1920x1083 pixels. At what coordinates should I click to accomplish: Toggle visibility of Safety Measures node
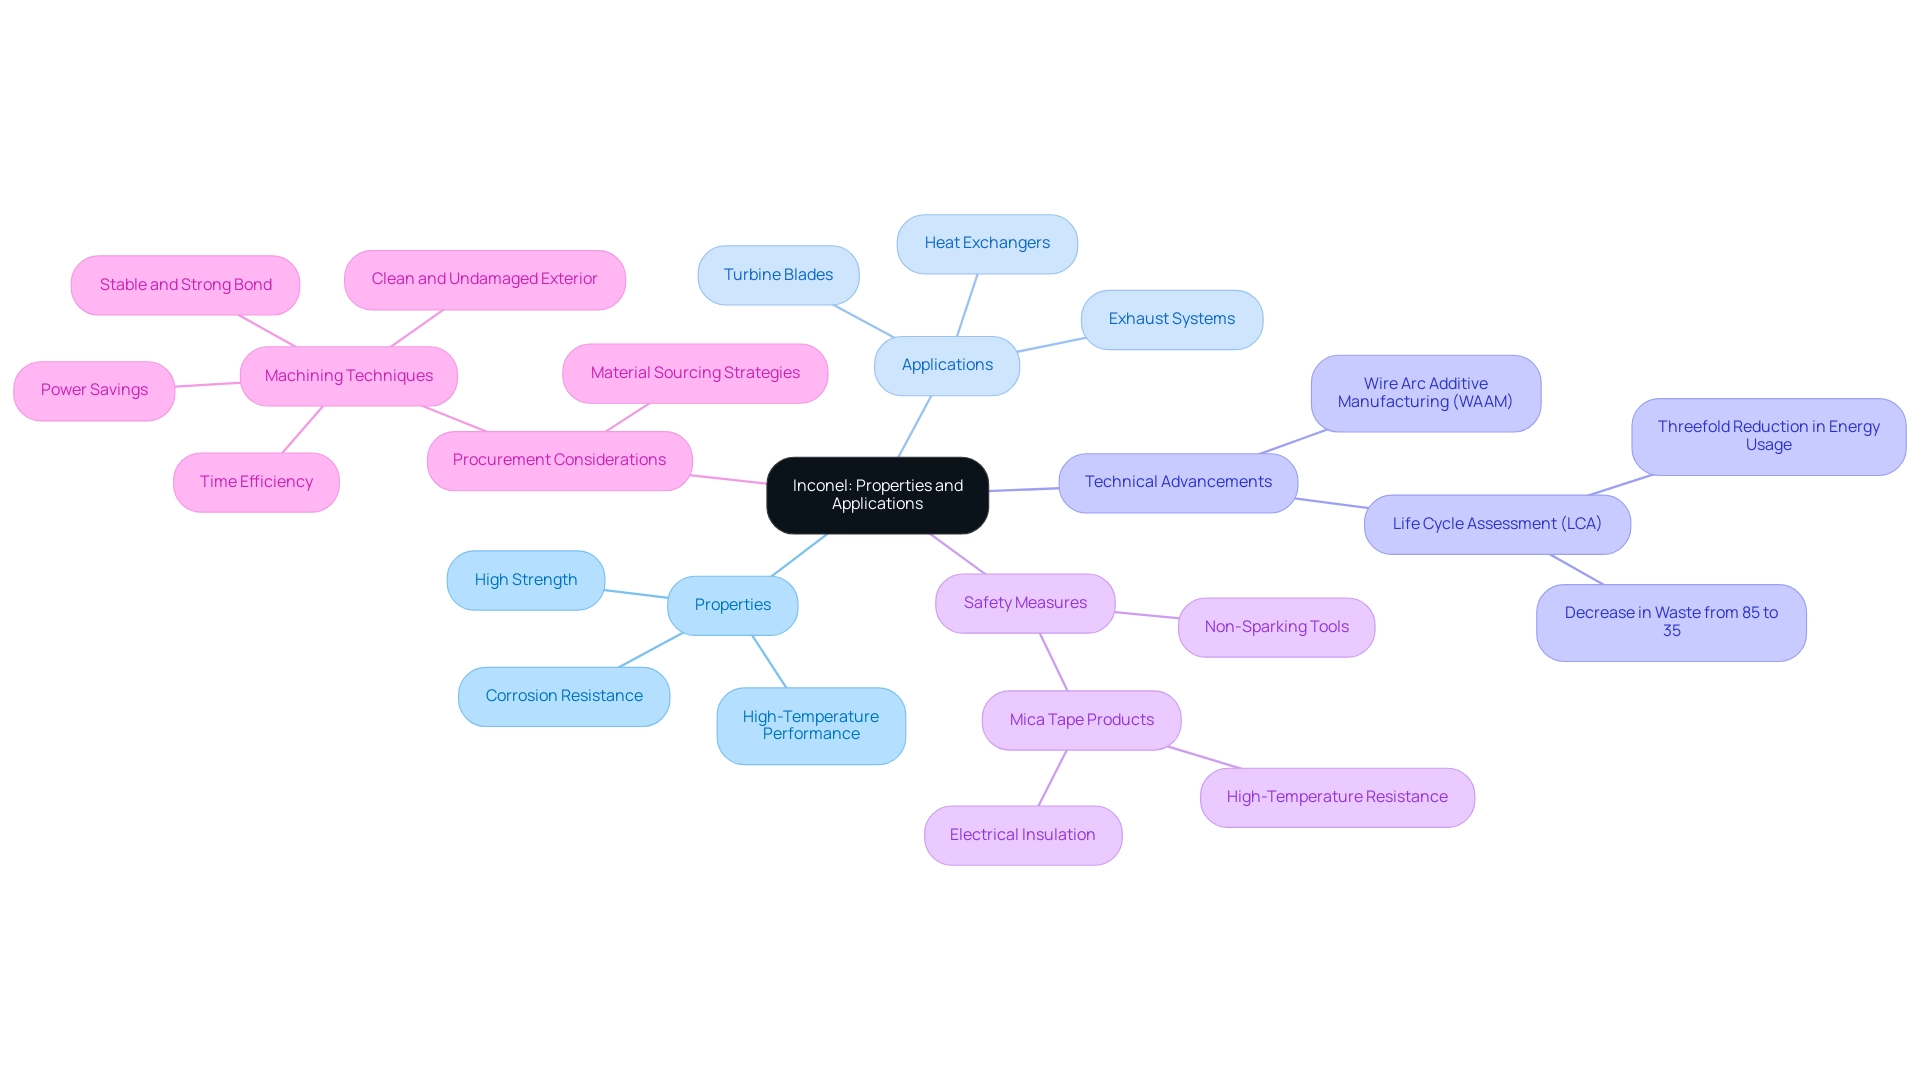coord(1027,602)
